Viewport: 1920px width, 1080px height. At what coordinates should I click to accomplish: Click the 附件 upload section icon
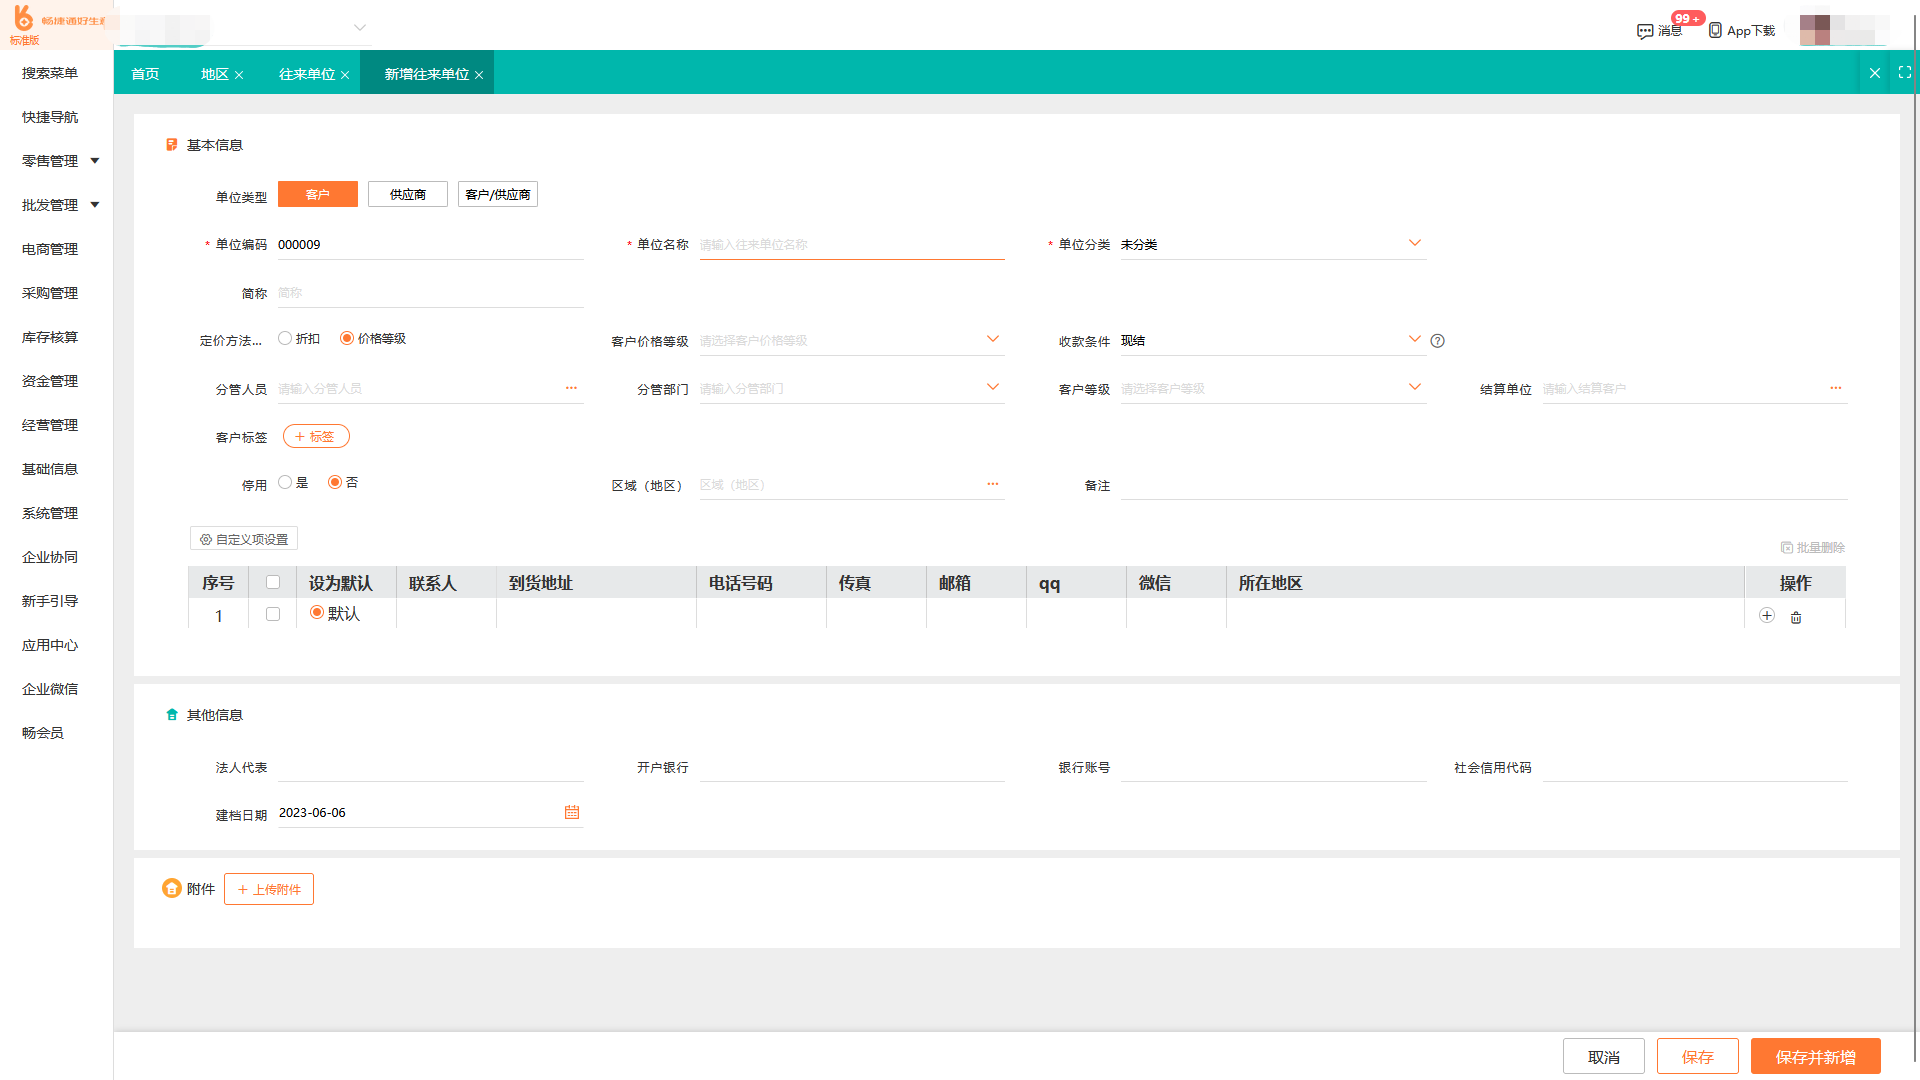pos(171,889)
